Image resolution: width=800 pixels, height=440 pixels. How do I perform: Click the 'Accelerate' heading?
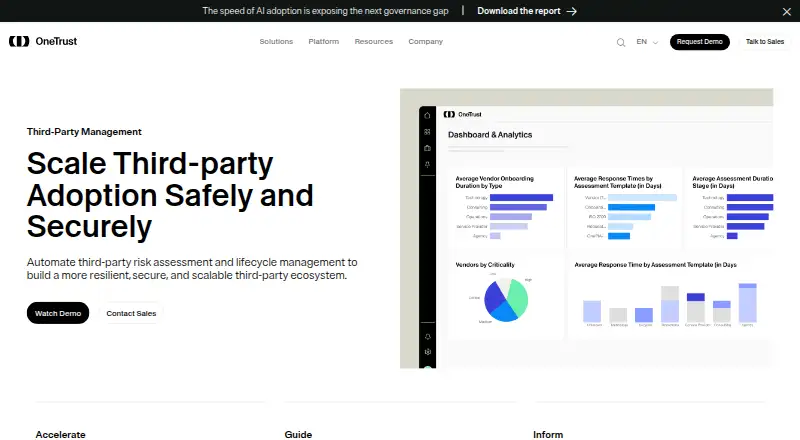60,434
